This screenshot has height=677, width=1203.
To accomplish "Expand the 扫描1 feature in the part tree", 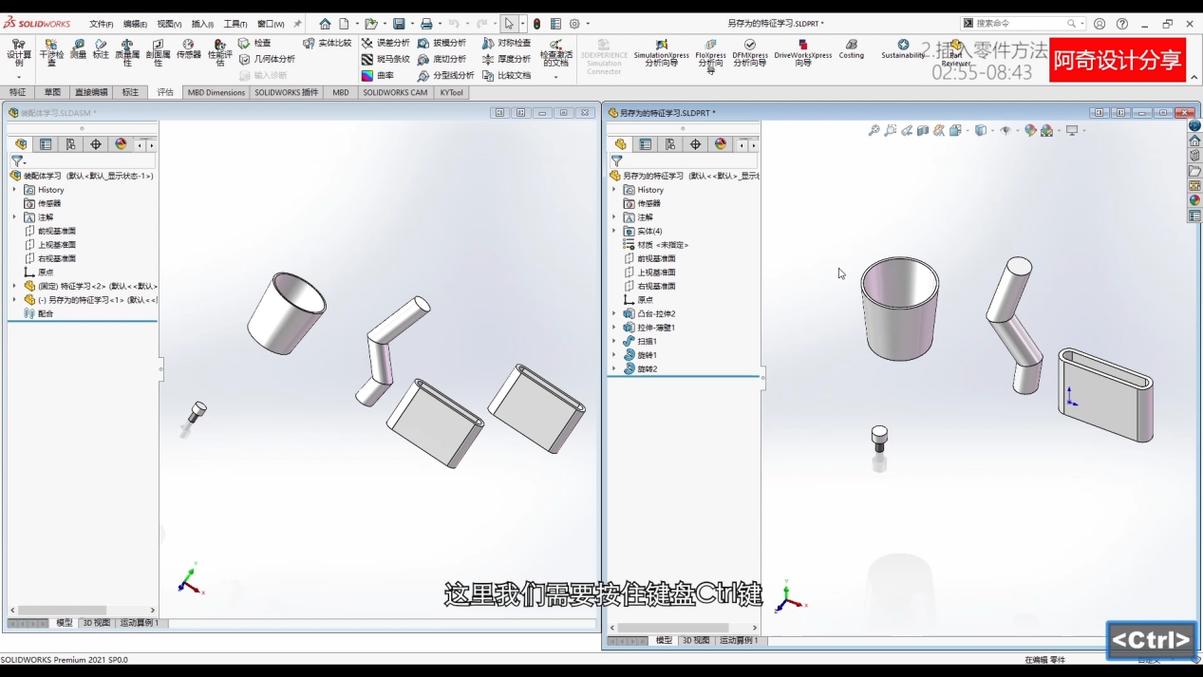I will coord(614,341).
